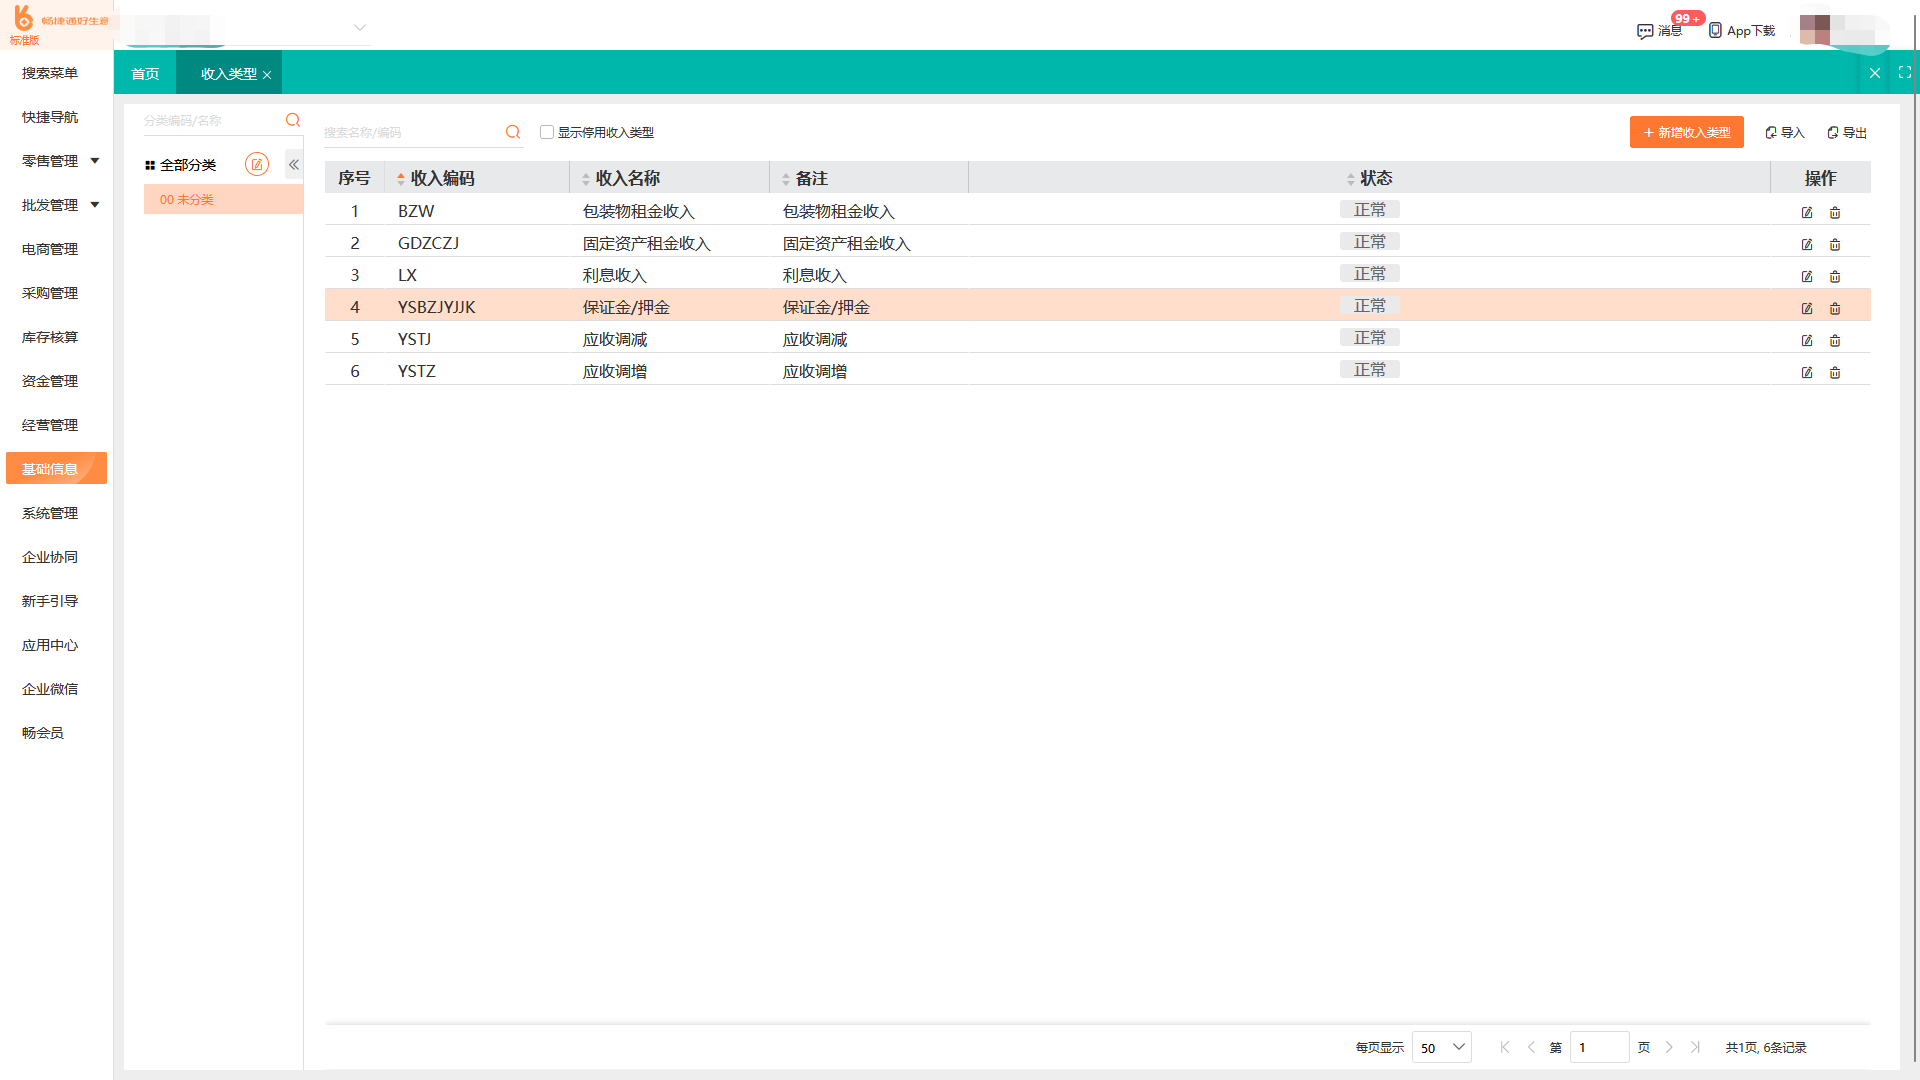
Task: Toggle 显示停用收入类型 checkbox
Action: (546, 132)
